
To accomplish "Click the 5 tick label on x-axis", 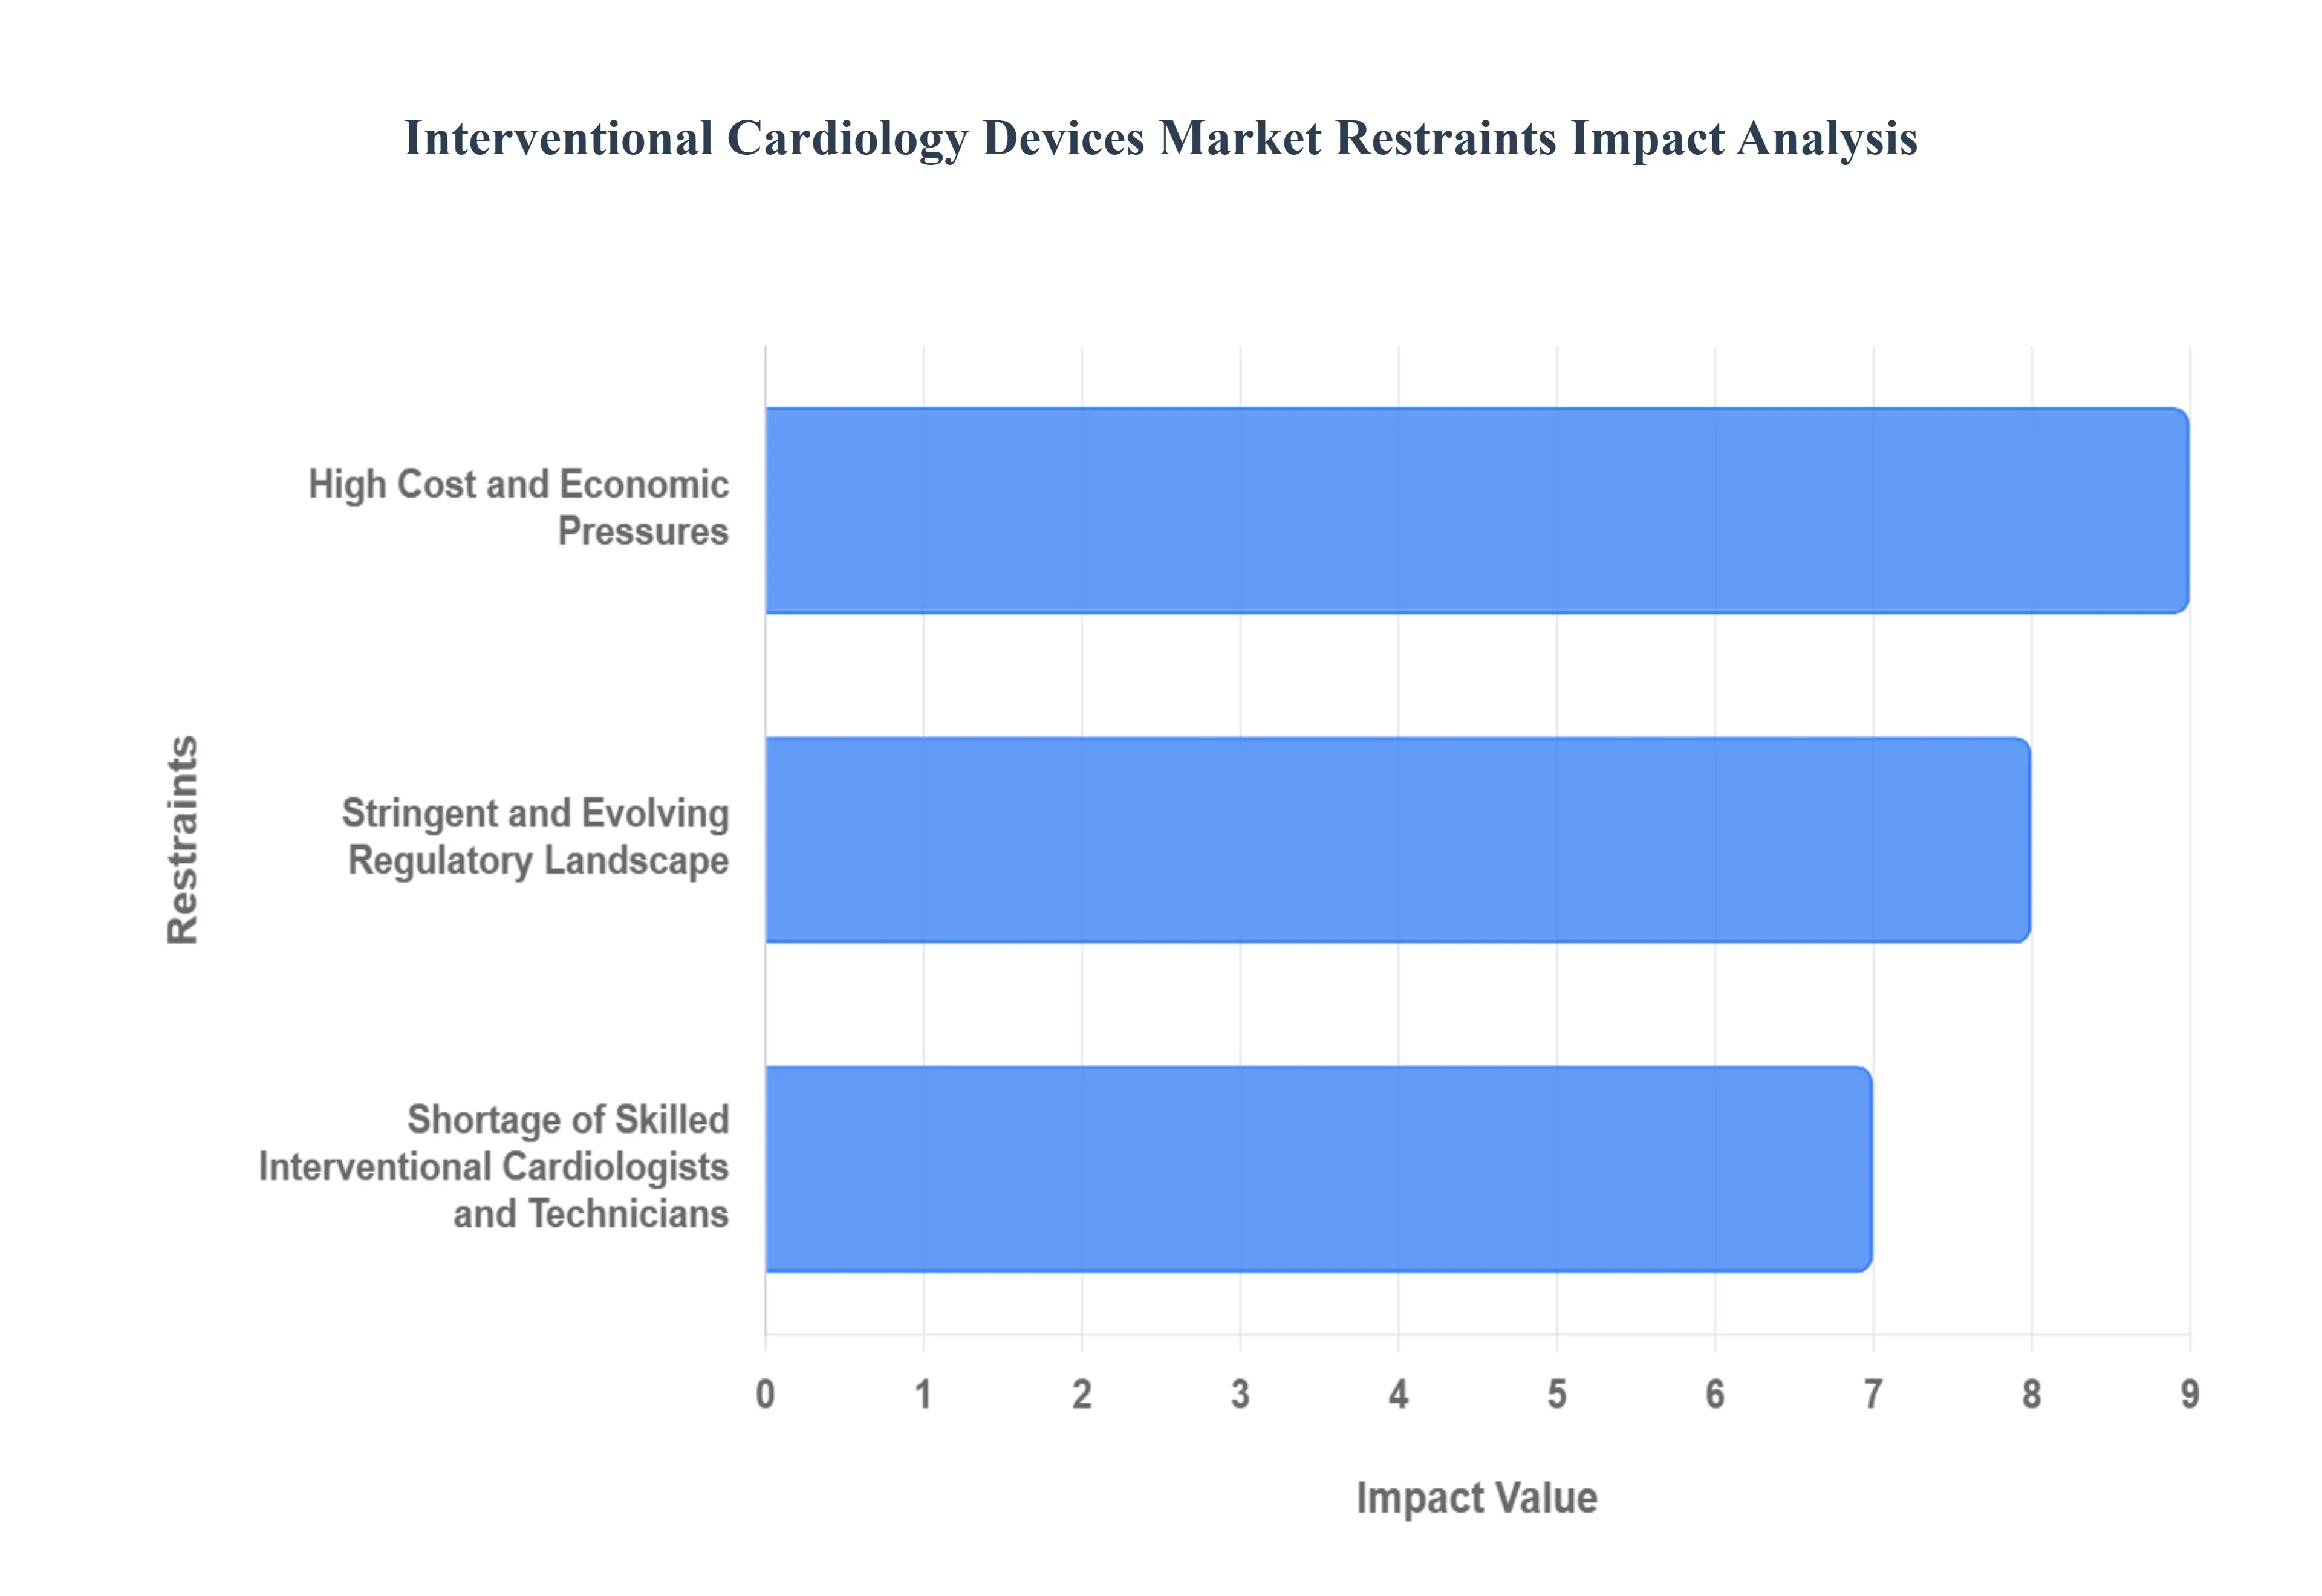I will click(1557, 1394).
